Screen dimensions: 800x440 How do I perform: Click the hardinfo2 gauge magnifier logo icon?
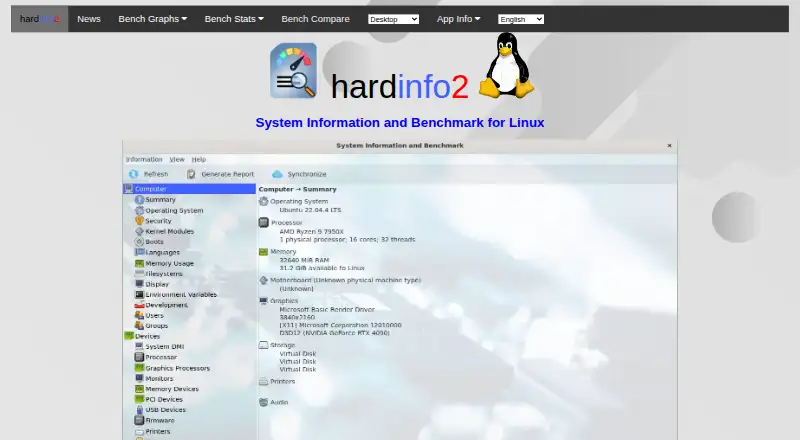[x=293, y=70]
